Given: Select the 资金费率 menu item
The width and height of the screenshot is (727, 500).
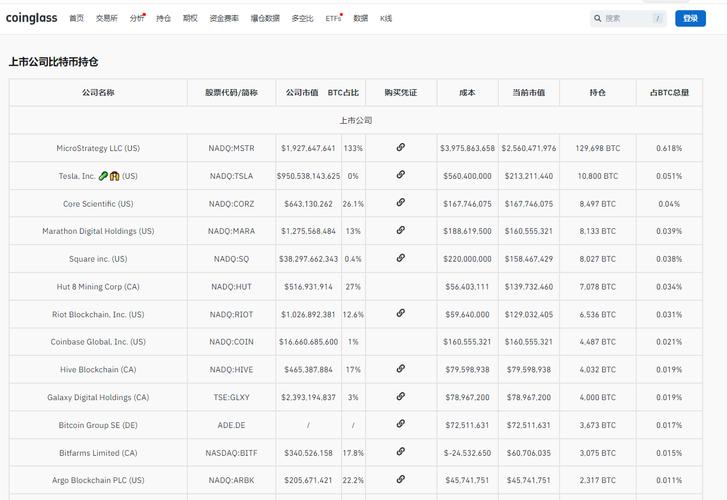Looking at the screenshot, I should pos(224,18).
